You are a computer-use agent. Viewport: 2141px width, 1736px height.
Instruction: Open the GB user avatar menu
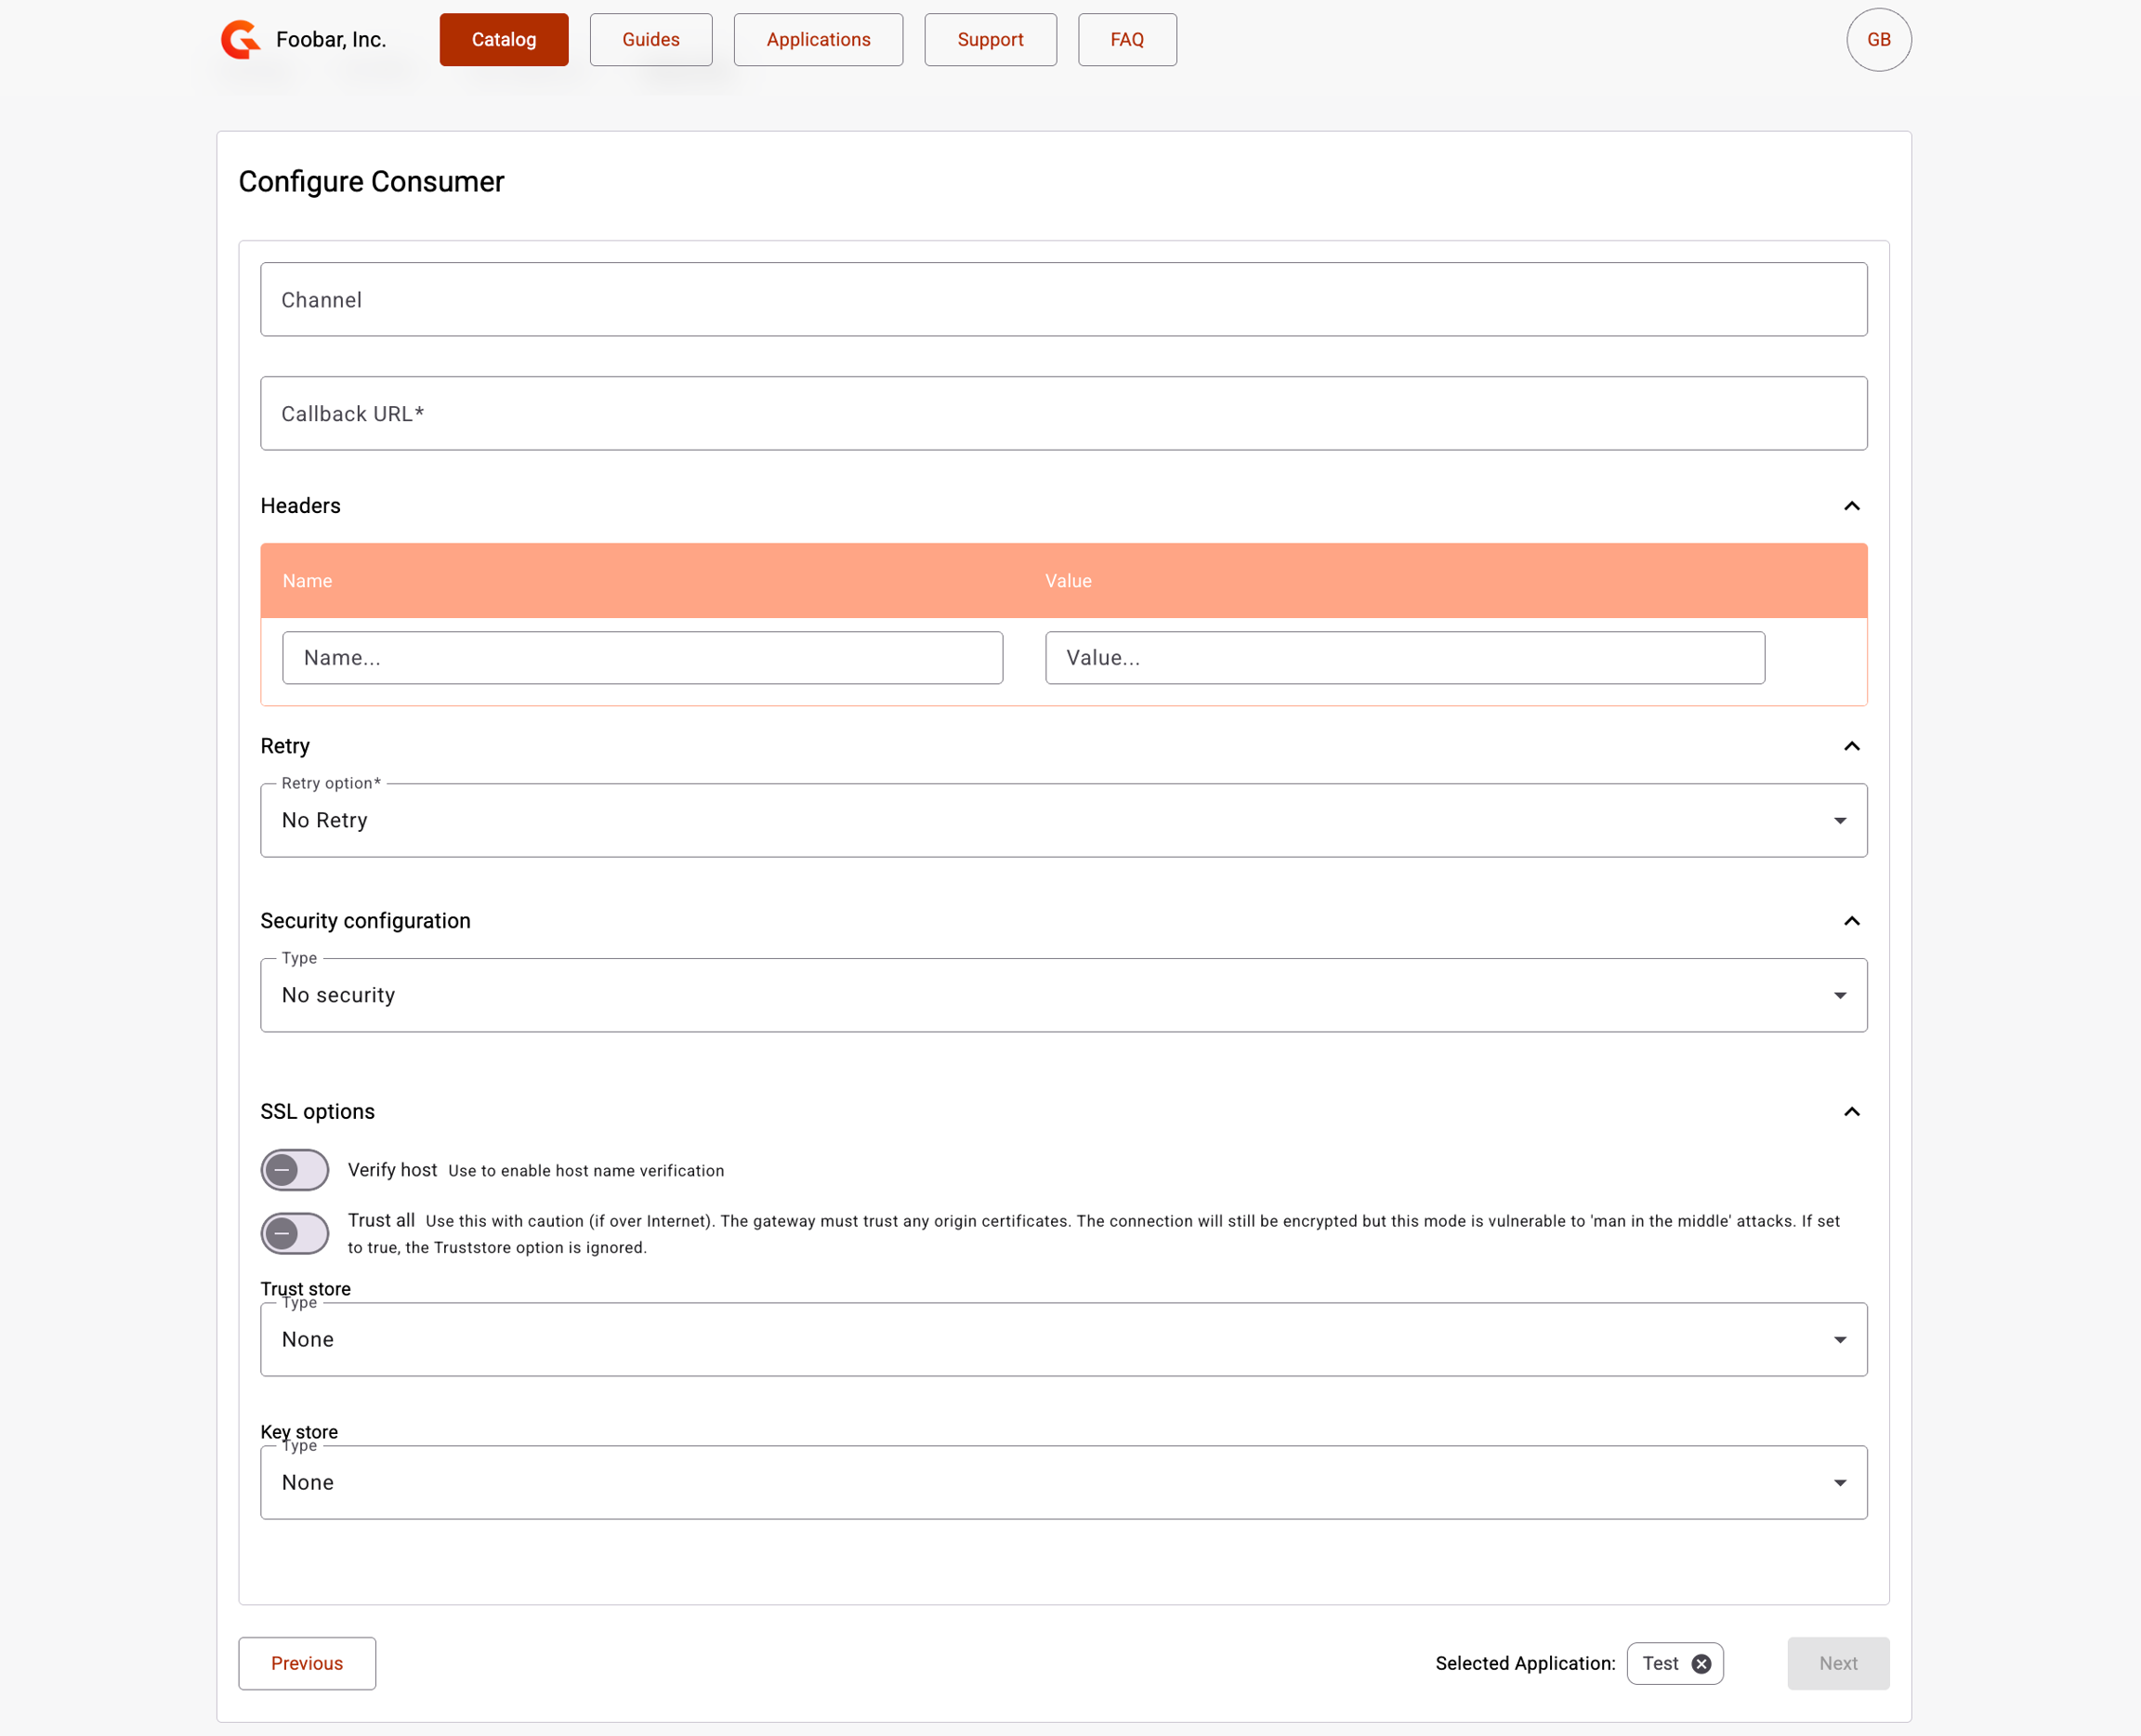pyautogui.click(x=1877, y=40)
